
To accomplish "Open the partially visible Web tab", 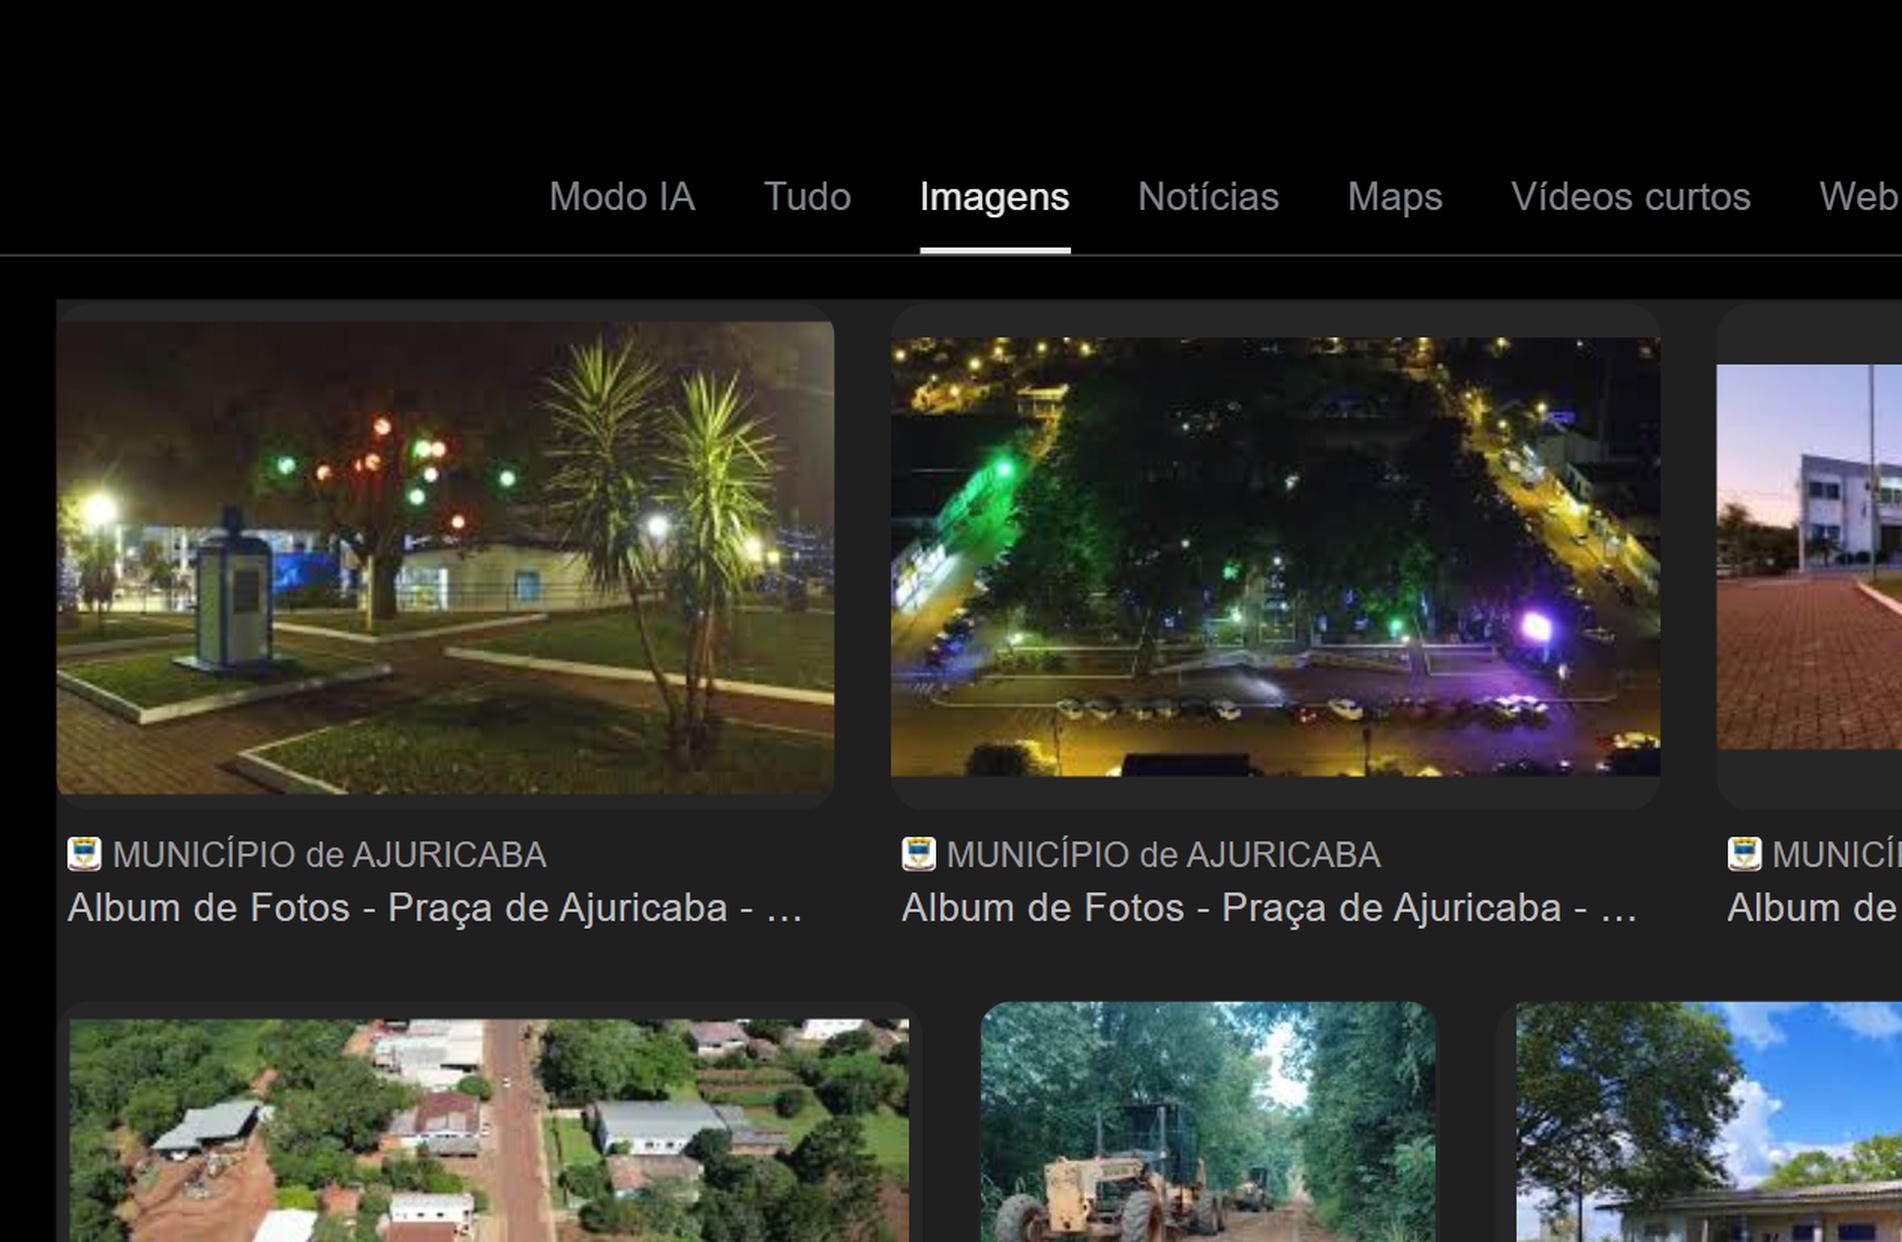I will point(1858,197).
